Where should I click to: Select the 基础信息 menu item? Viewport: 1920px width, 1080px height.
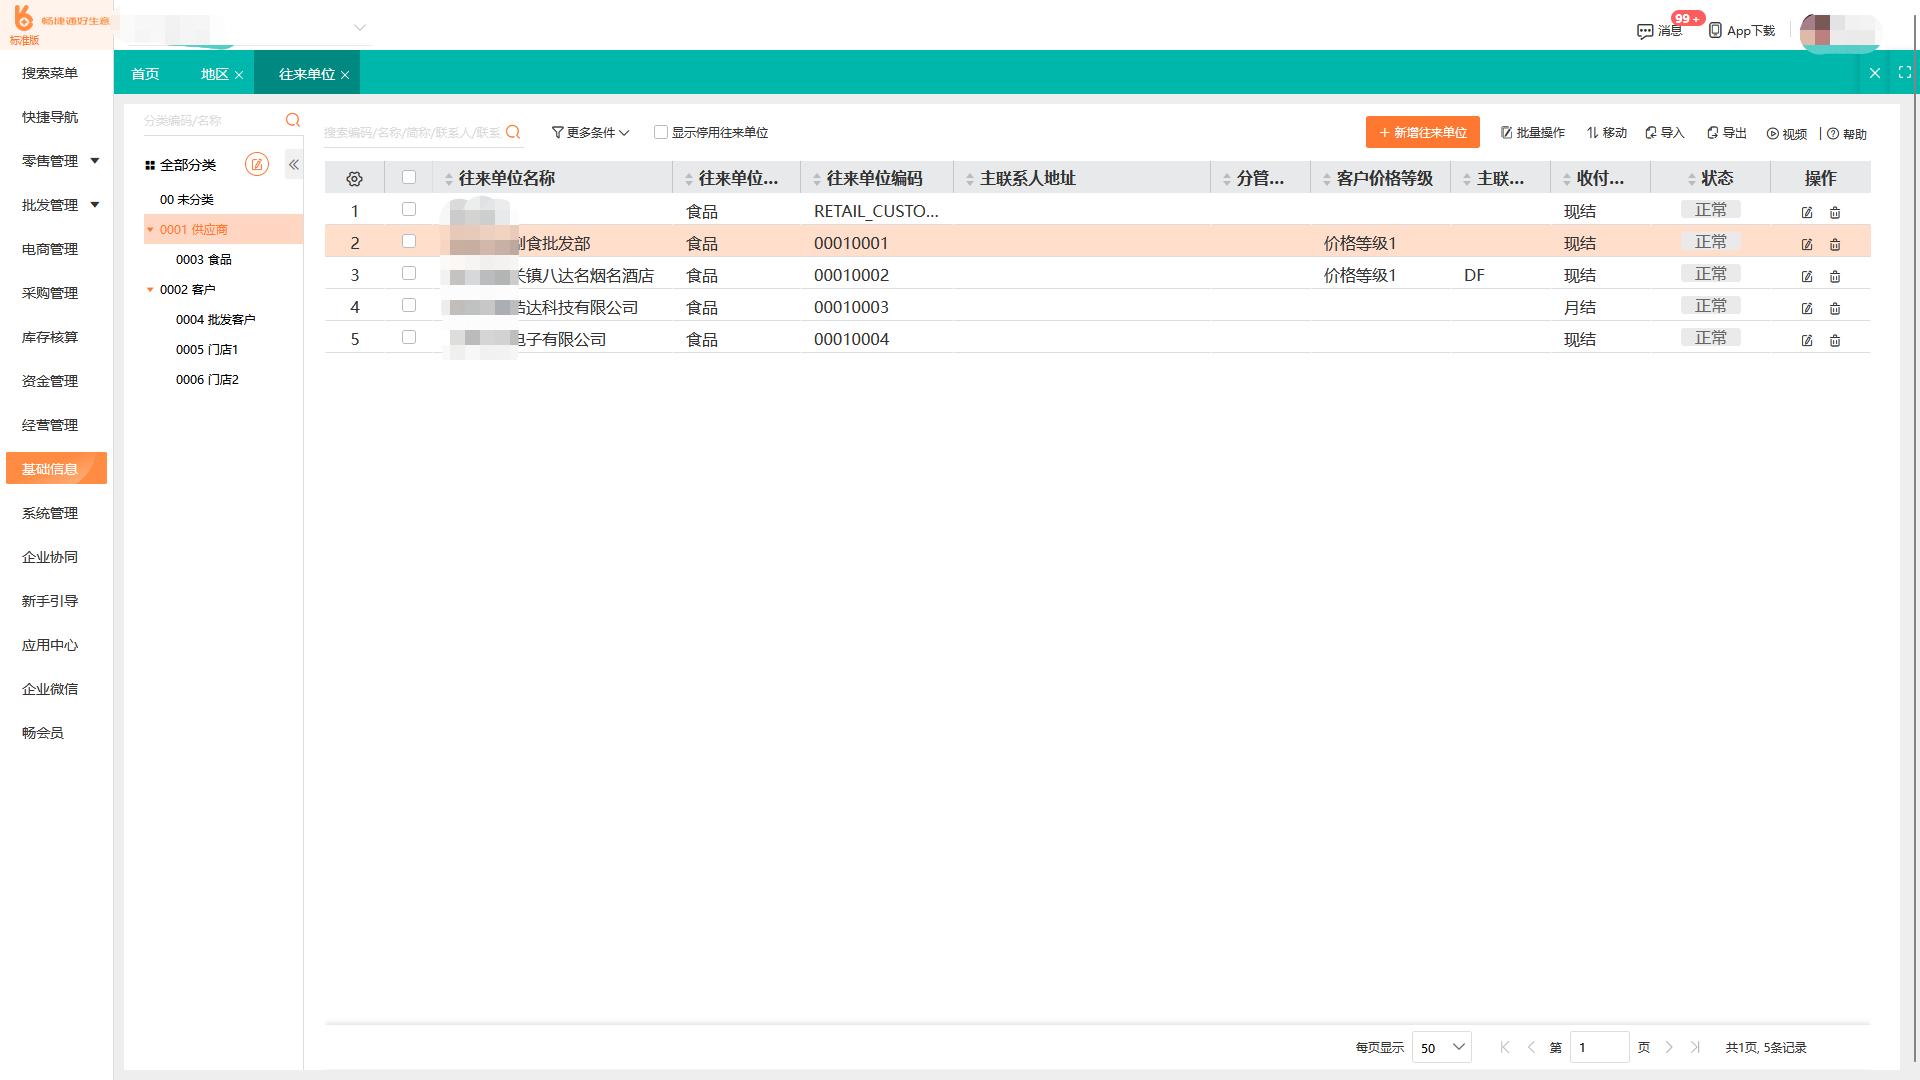(53, 468)
